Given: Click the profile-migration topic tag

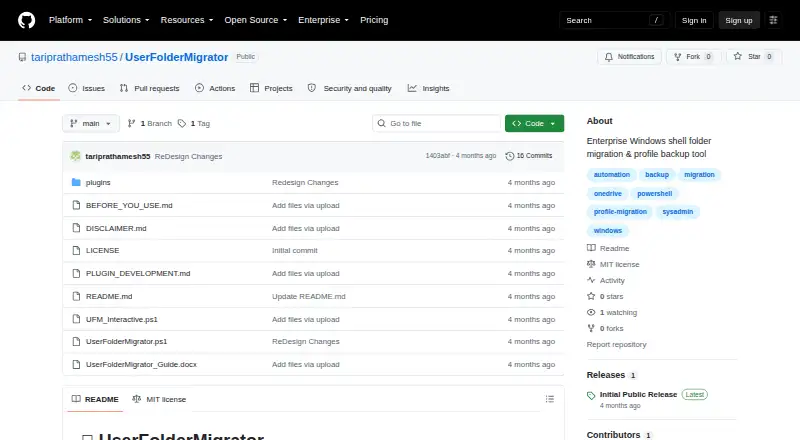Looking at the screenshot, I should coord(620,212).
